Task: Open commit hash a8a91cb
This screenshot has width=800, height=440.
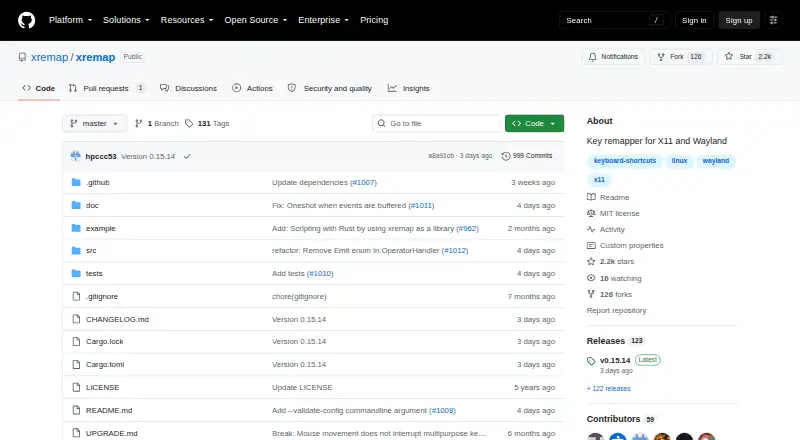Action: click(x=441, y=156)
